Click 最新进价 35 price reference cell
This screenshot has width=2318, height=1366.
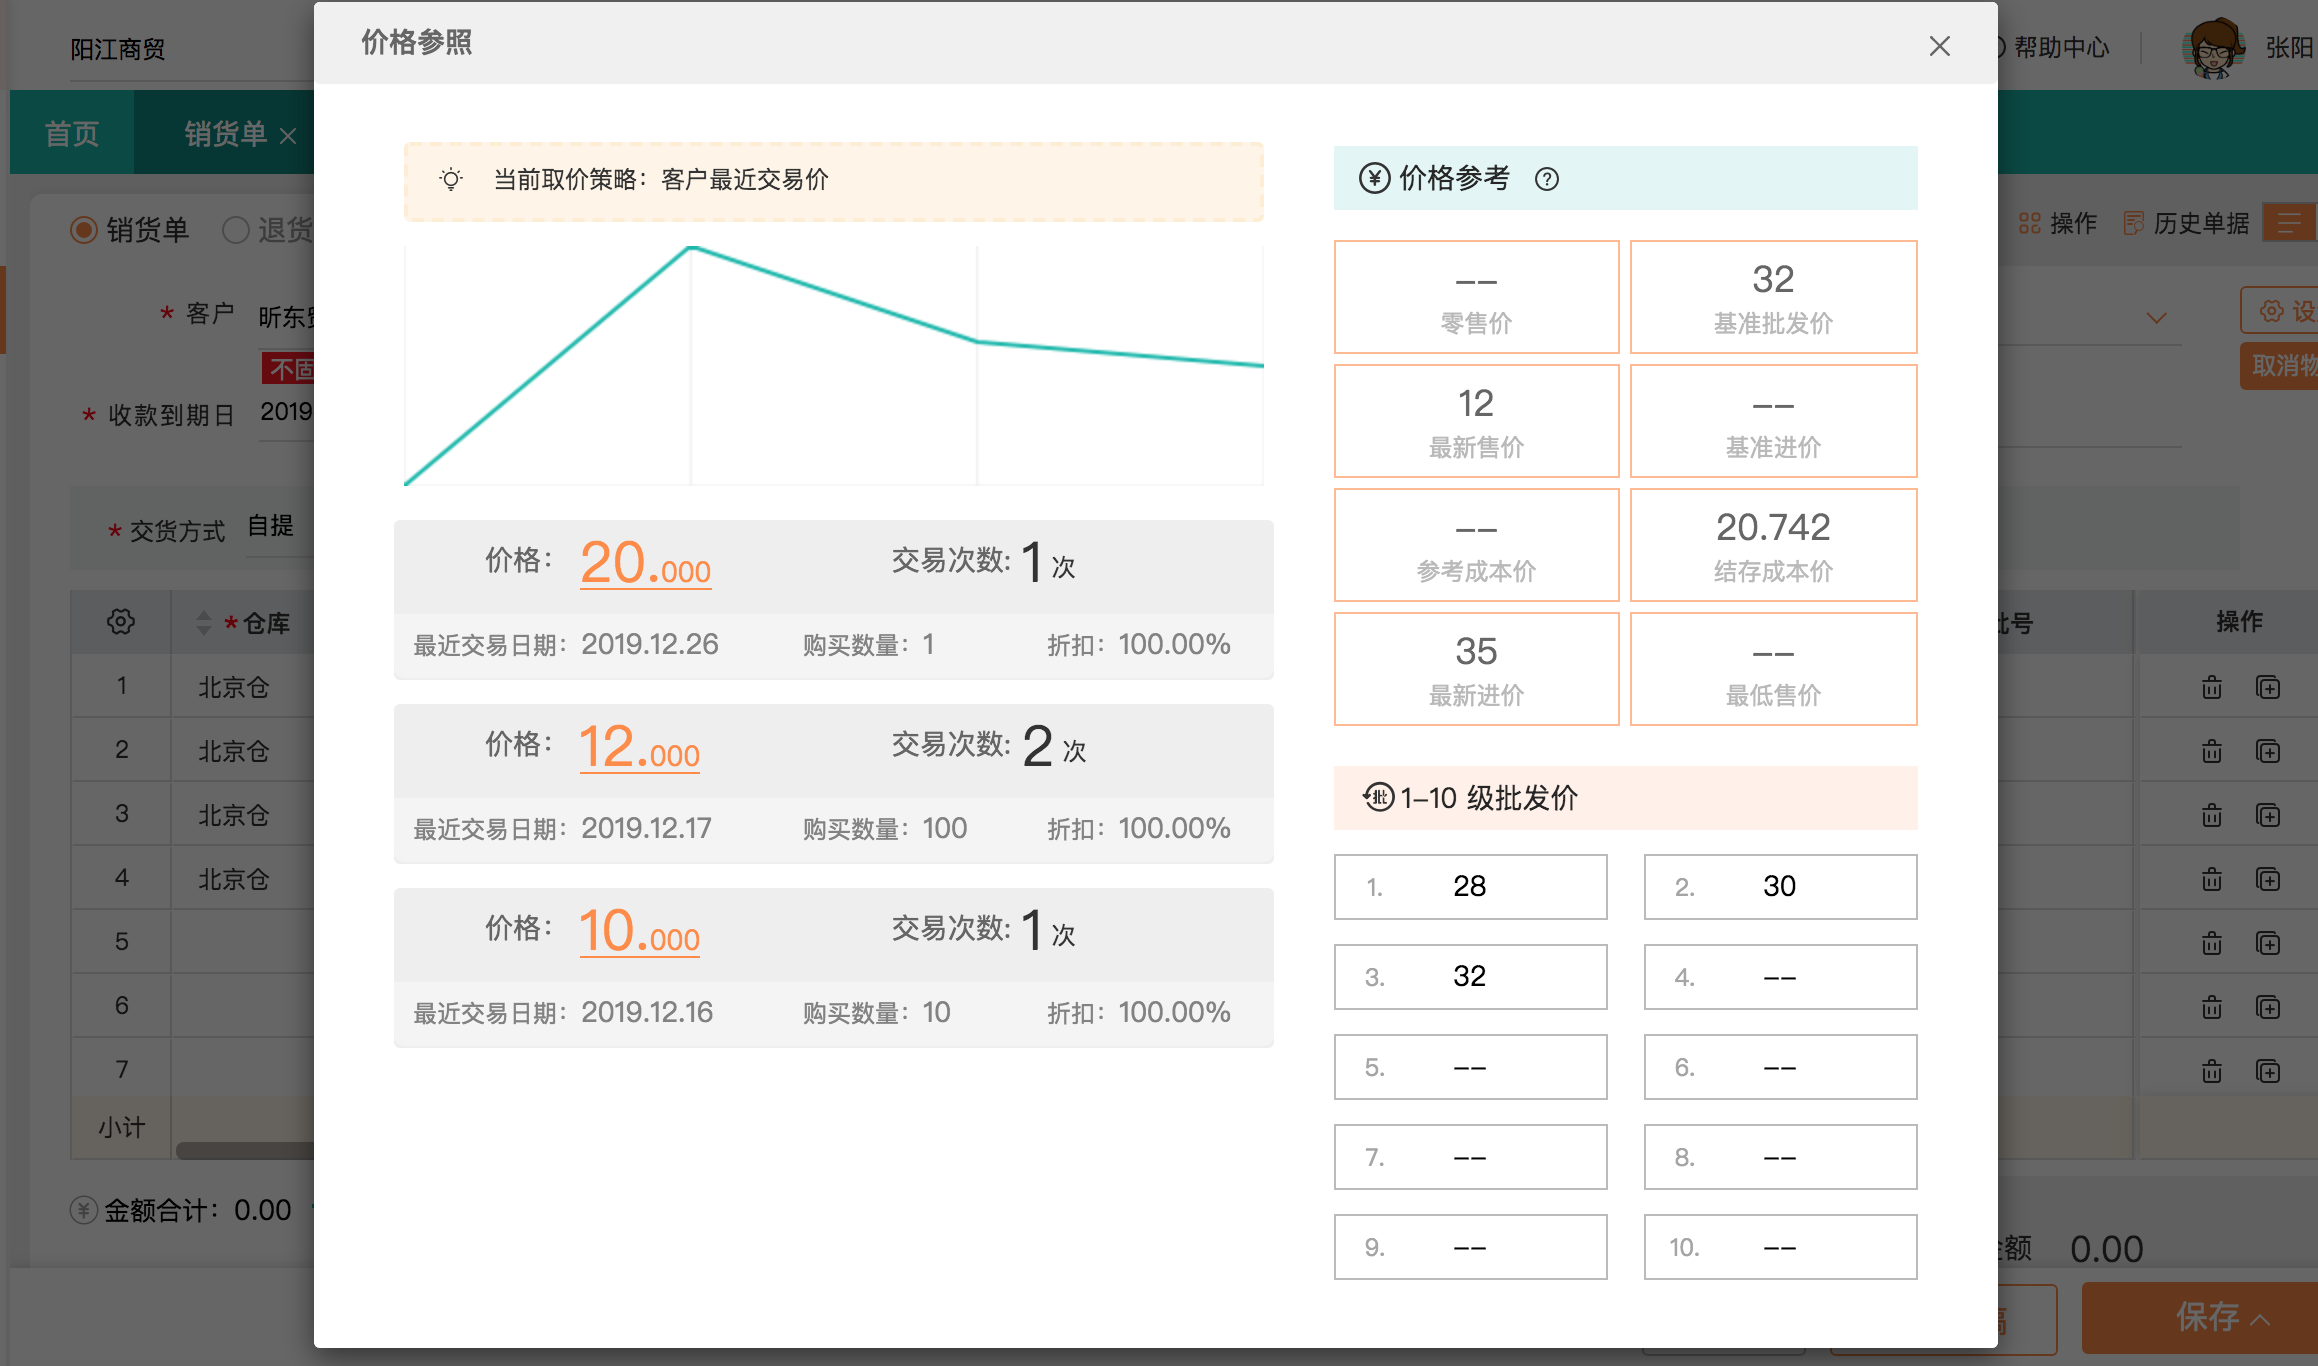pos(1474,672)
